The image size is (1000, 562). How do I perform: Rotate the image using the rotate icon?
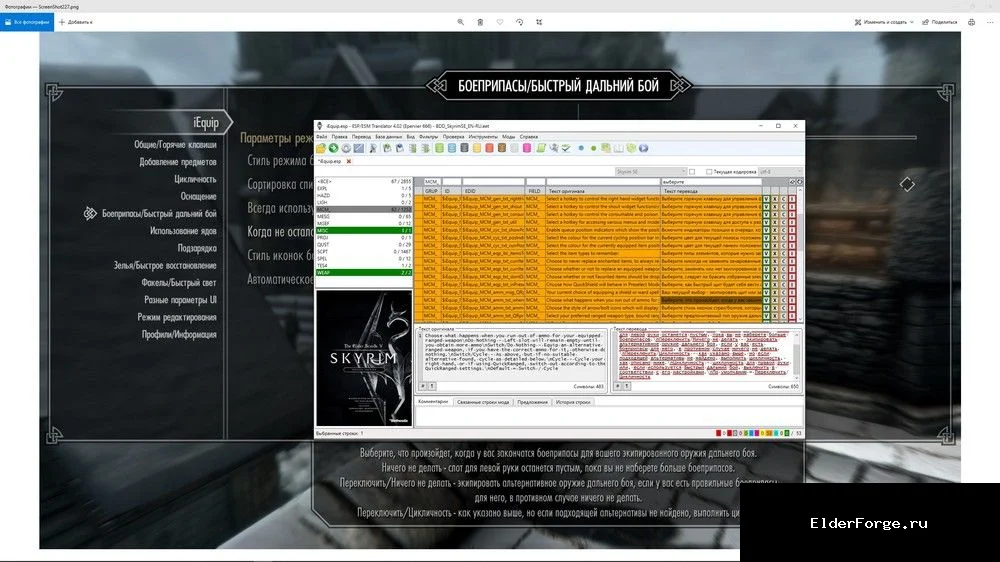tap(520, 21)
